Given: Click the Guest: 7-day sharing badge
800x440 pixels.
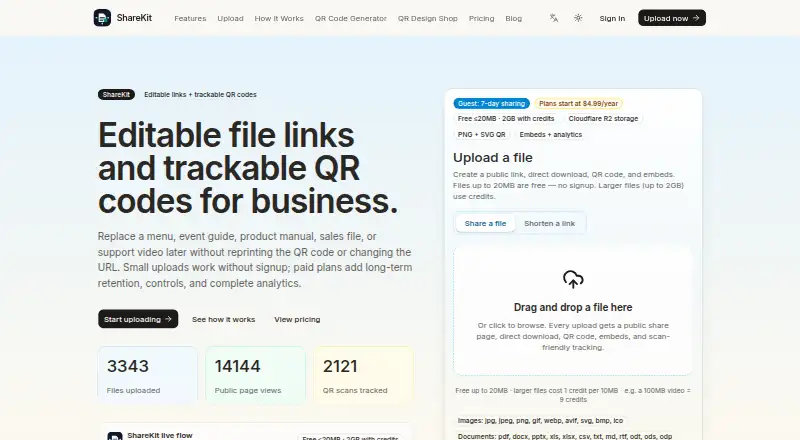Looking at the screenshot, I should pyautogui.click(x=491, y=104).
